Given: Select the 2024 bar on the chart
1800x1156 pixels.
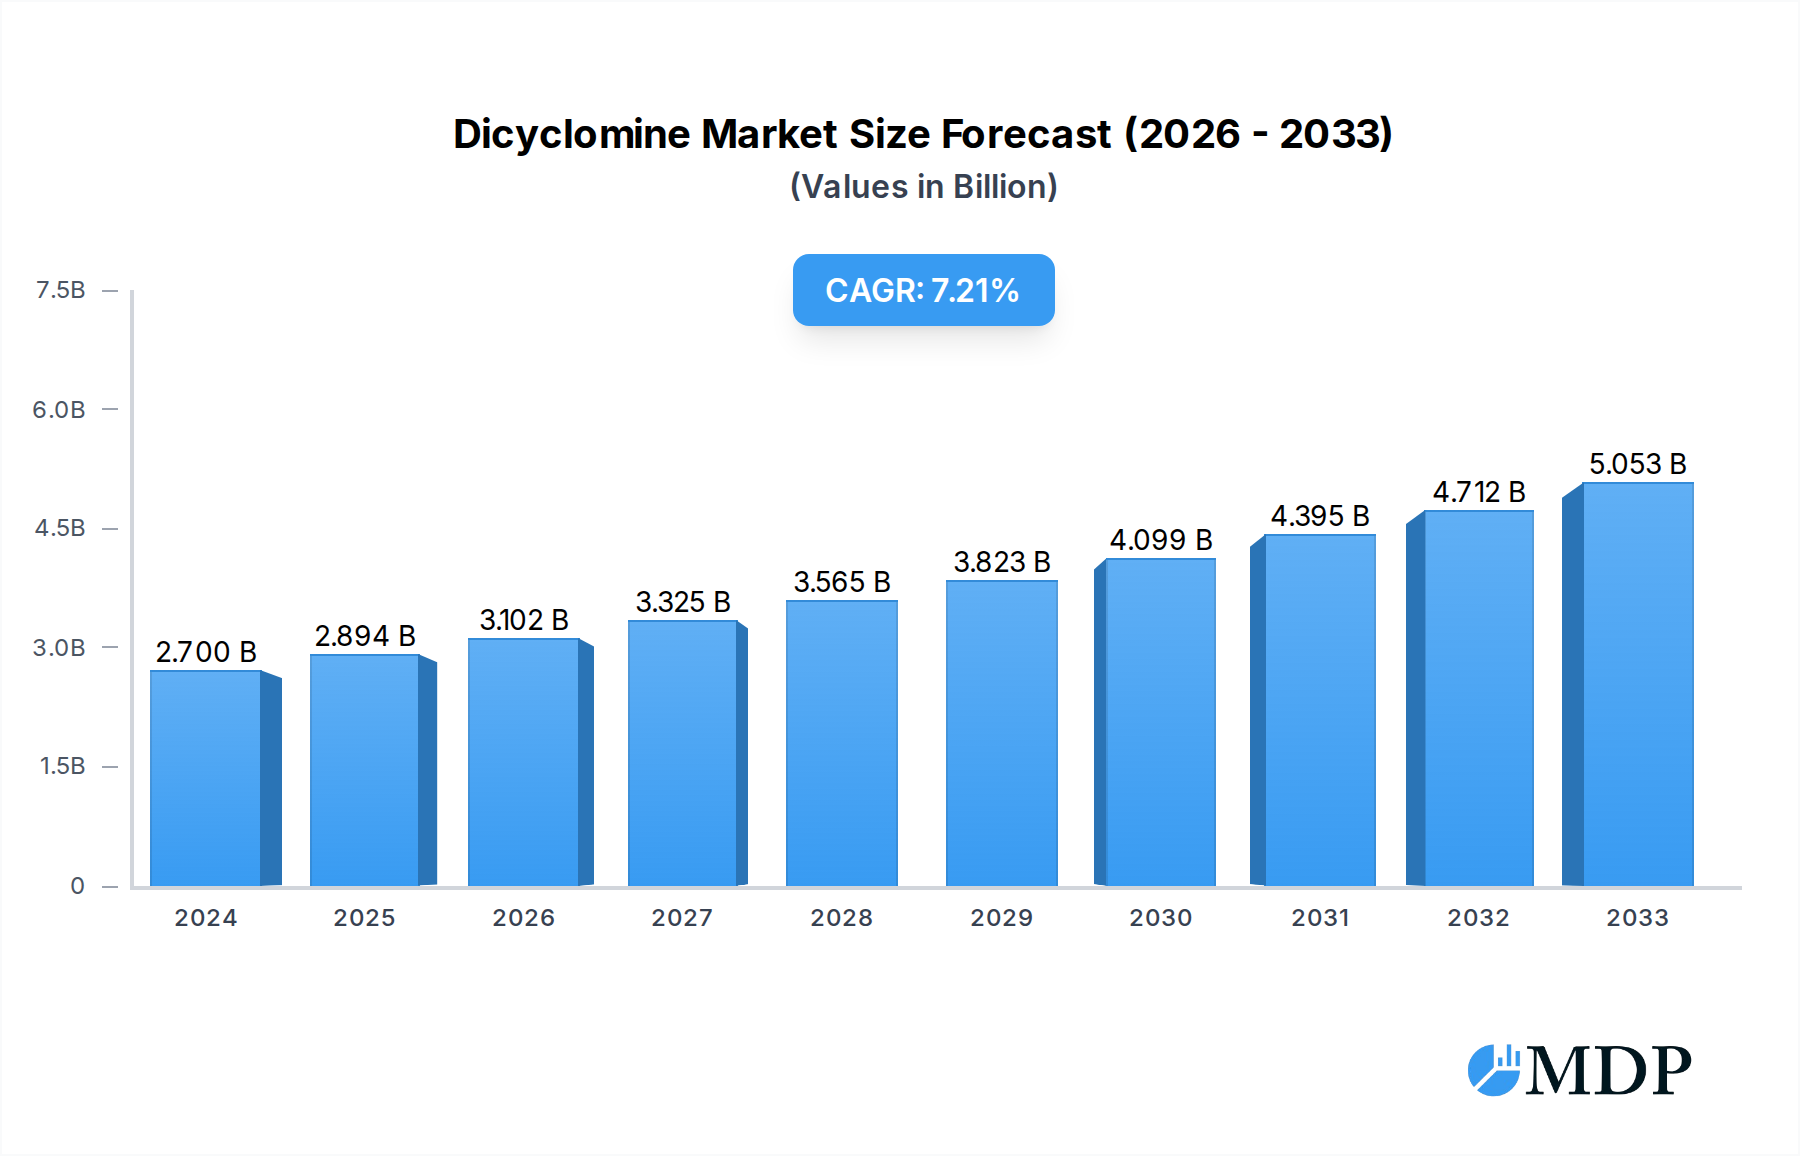Looking at the screenshot, I should (x=208, y=780).
